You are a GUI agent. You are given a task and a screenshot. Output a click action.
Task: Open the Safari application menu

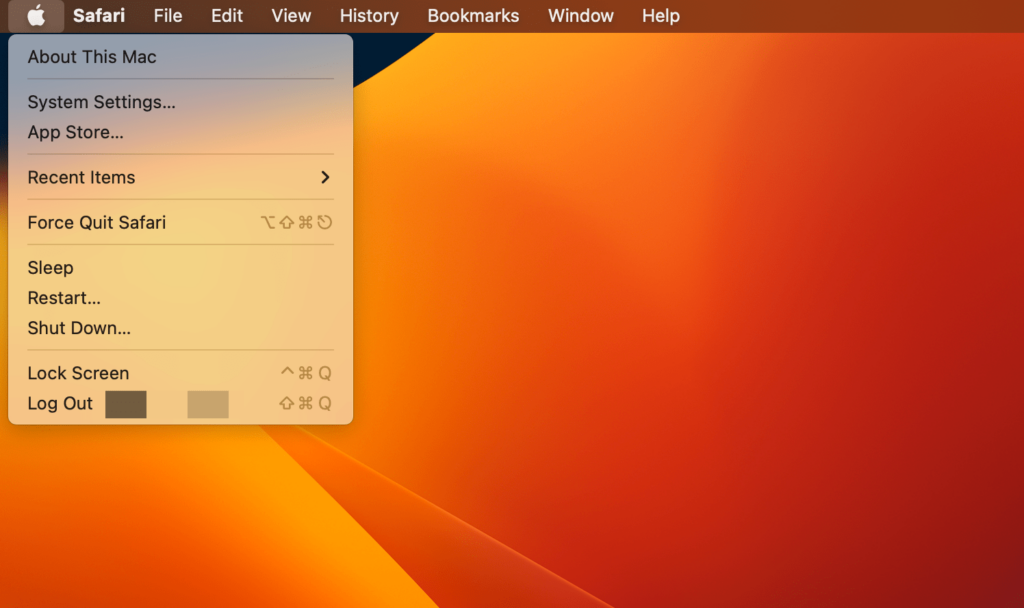coord(99,16)
